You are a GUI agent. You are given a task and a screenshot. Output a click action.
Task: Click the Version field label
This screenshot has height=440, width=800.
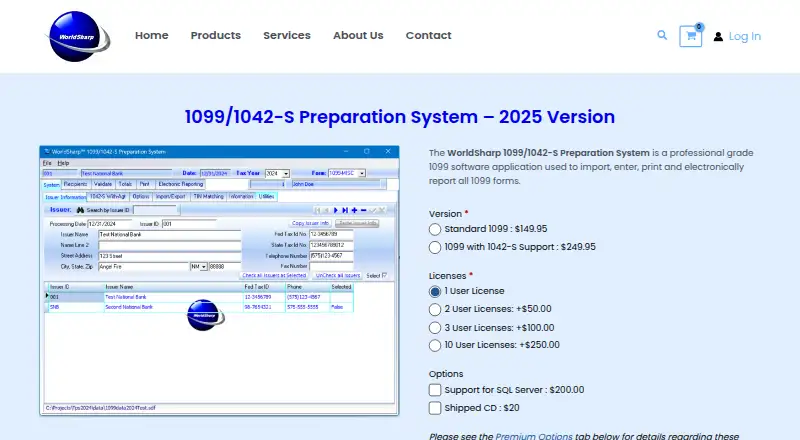tap(445, 214)
